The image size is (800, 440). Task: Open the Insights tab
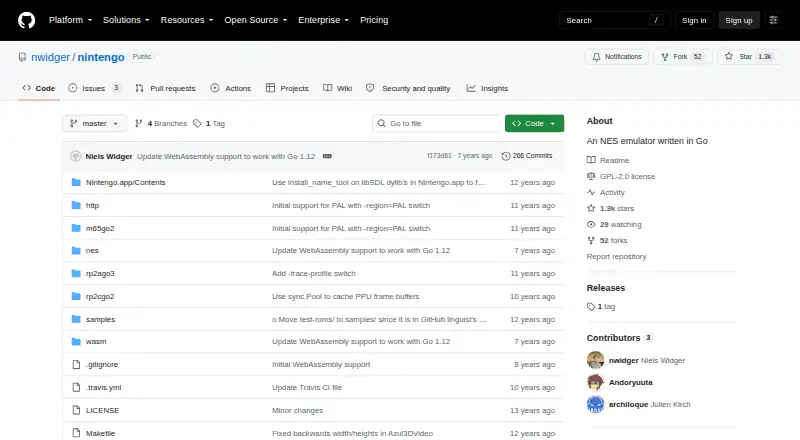pyautogui.click(x=487, y=88)
